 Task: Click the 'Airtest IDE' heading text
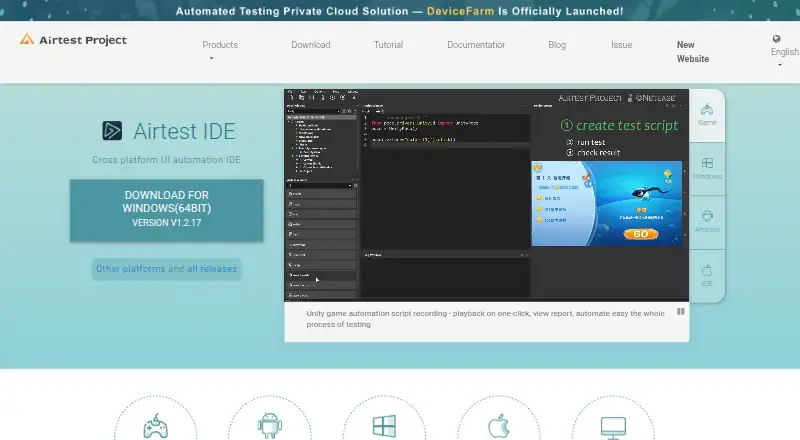point(184,131)
